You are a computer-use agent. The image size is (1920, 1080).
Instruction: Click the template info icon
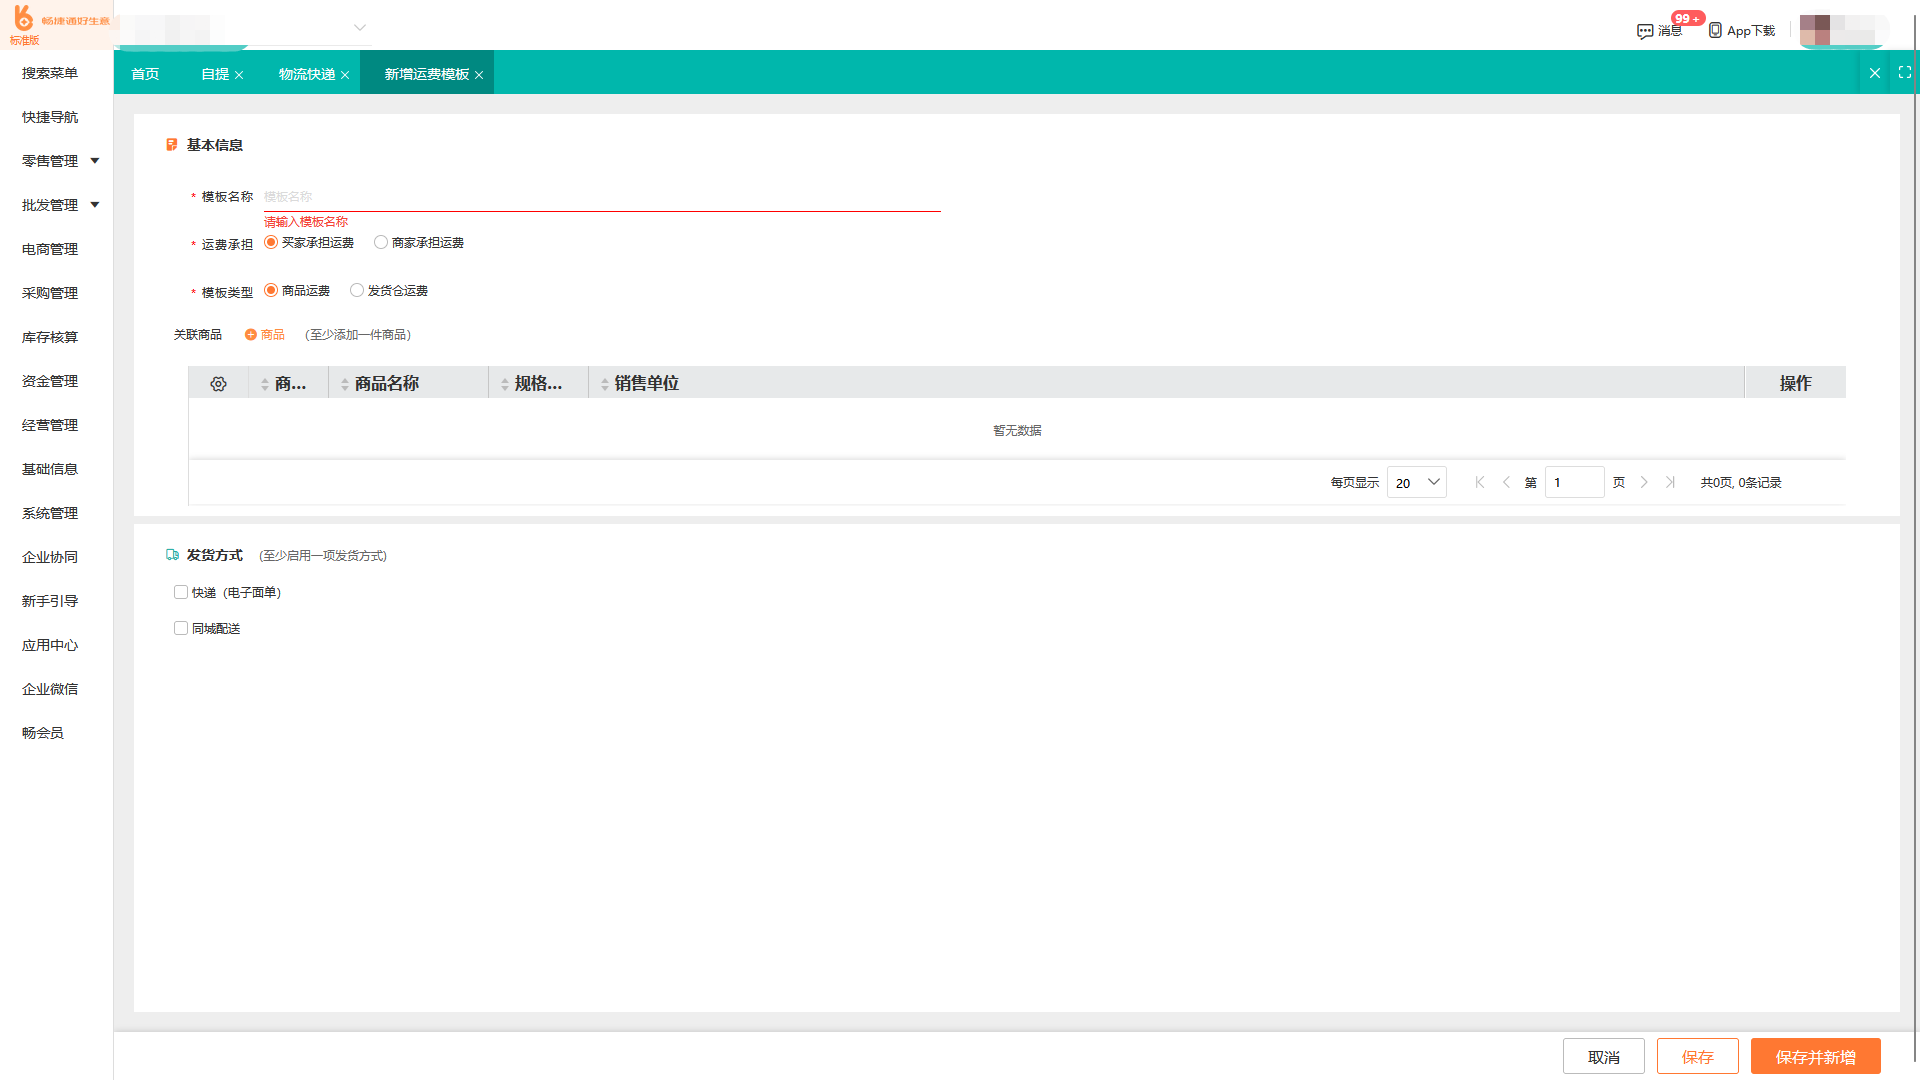(x=173, y=144)
